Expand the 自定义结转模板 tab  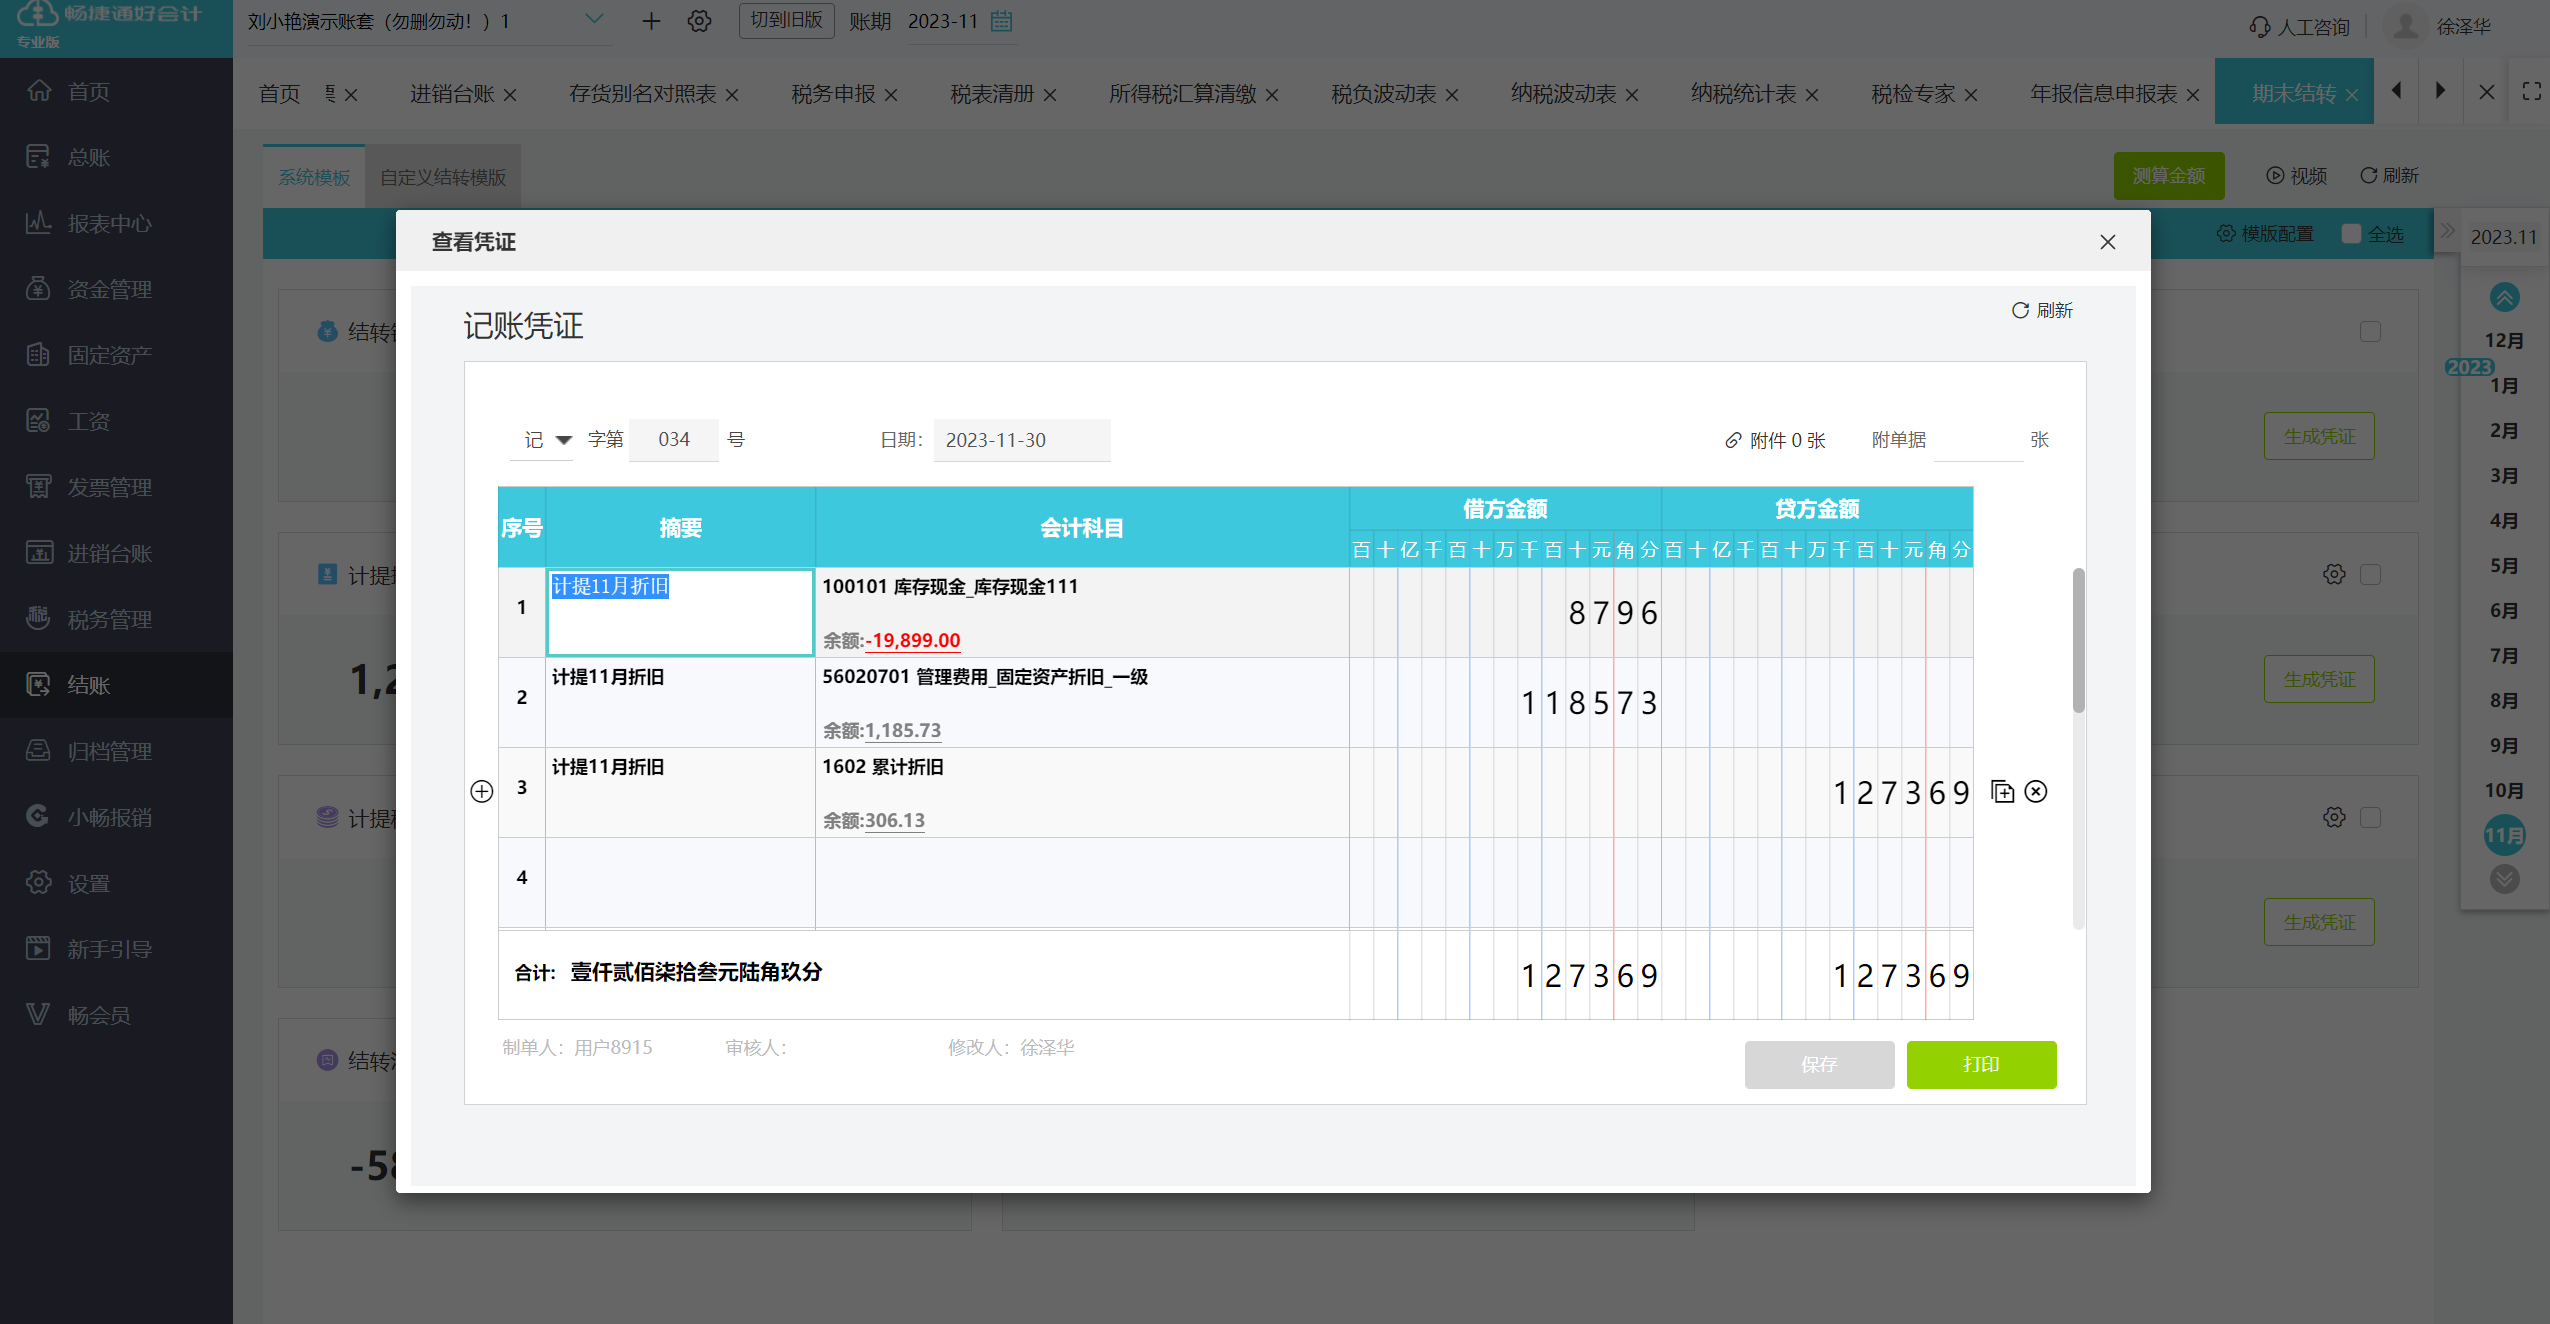pos(444,175)
